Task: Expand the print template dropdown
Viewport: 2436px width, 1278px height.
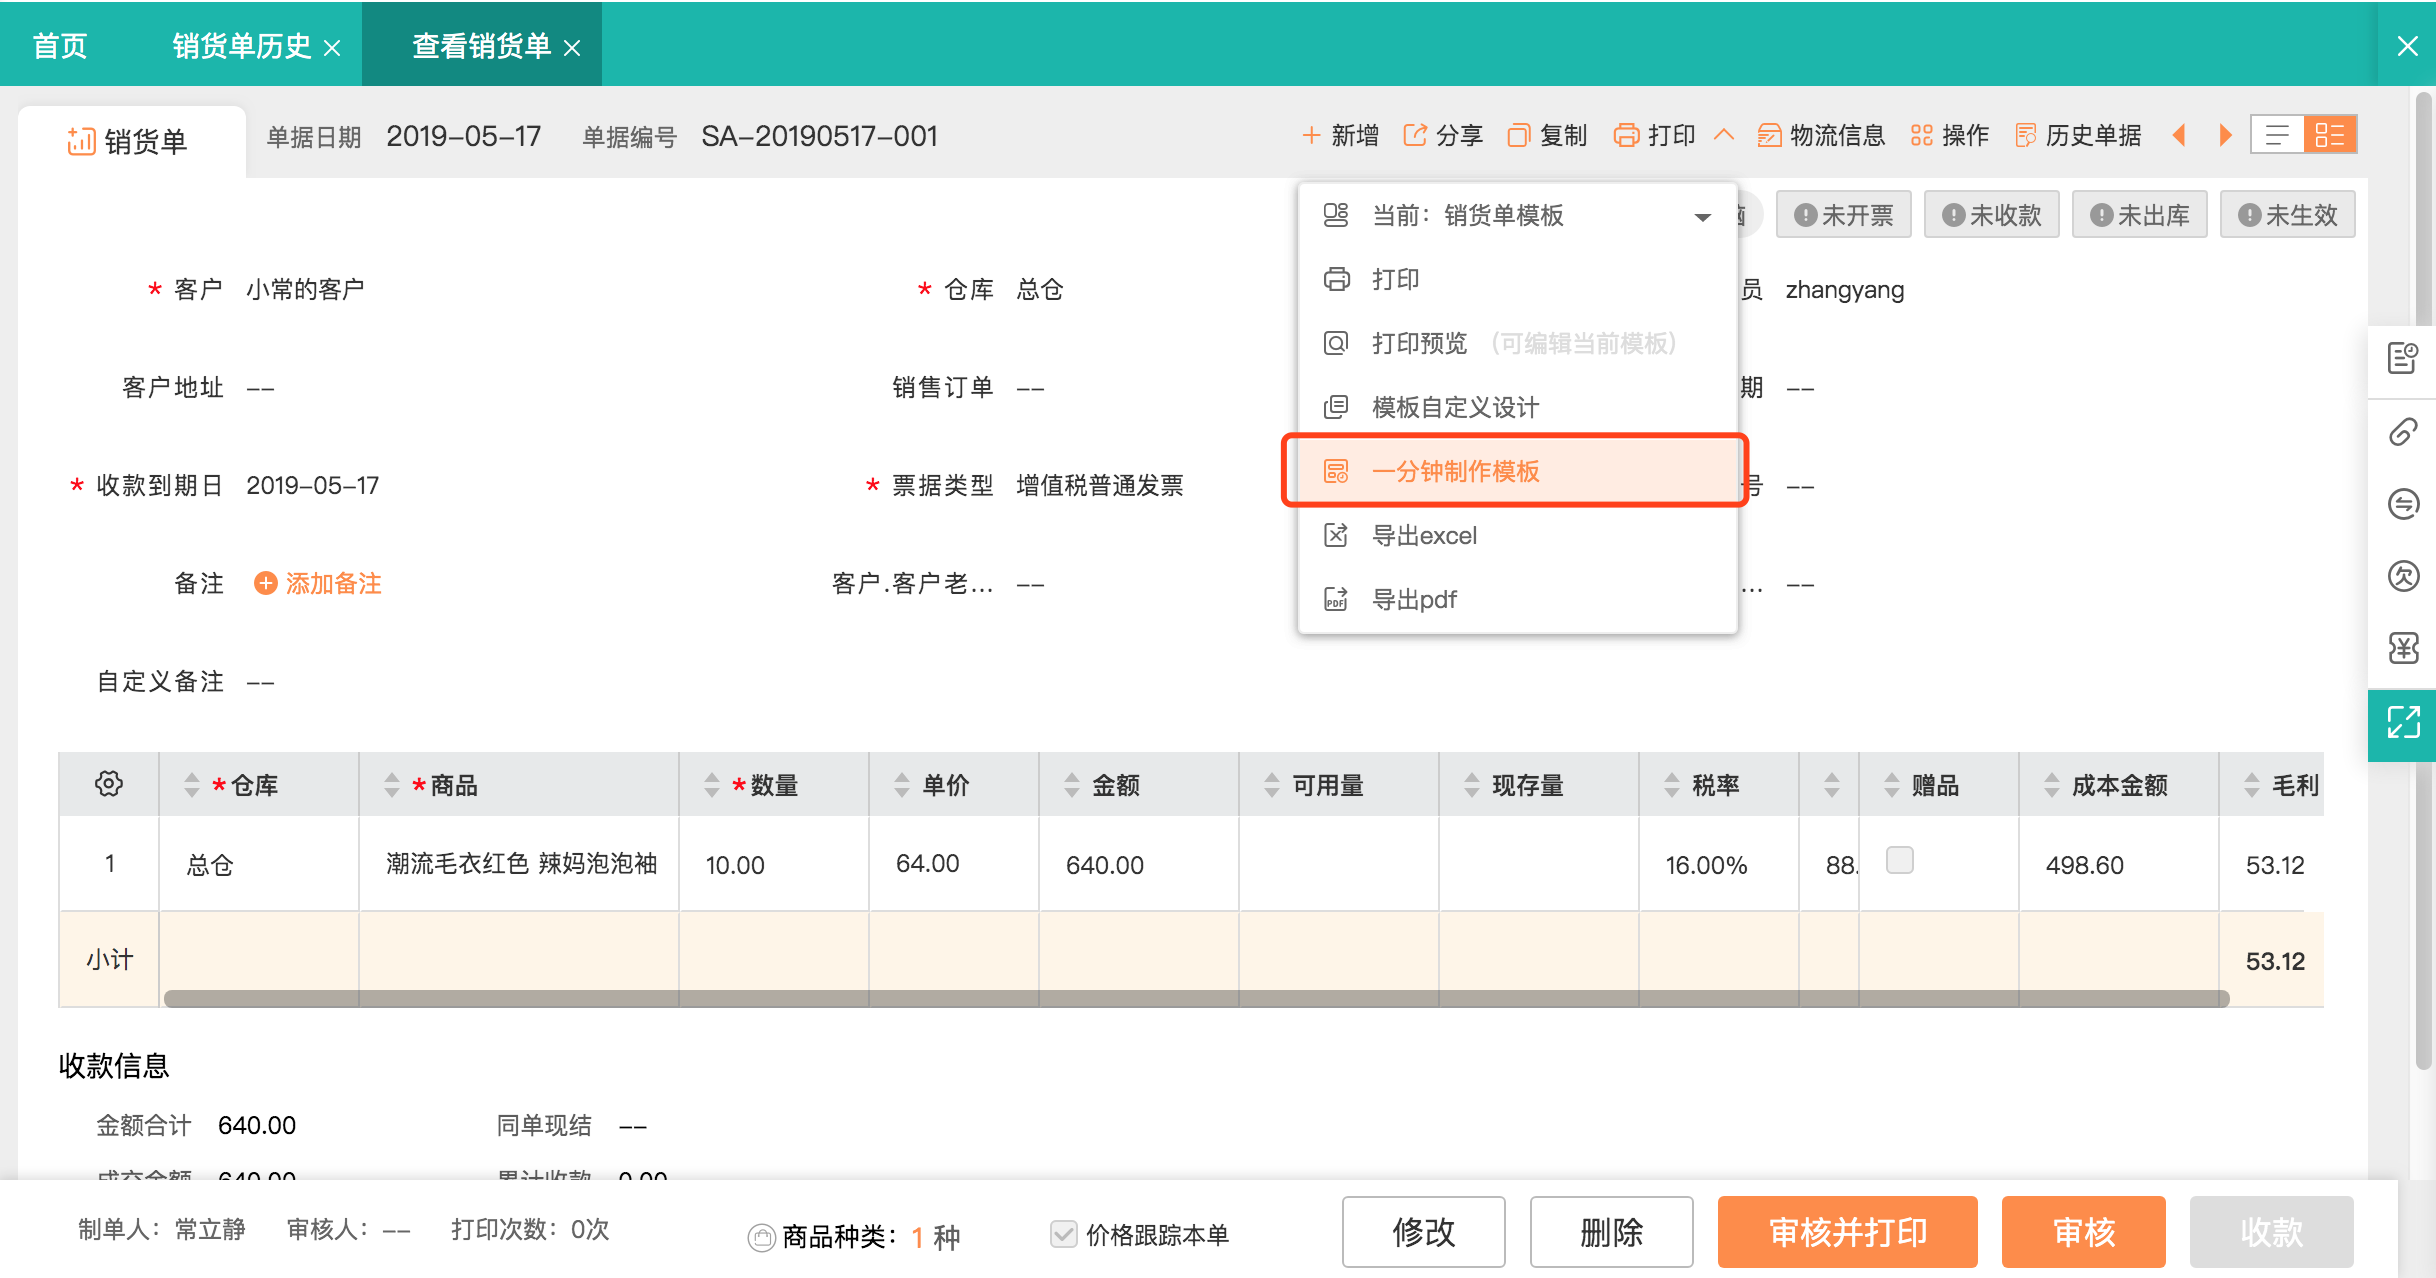Action: click(1703, 214)
